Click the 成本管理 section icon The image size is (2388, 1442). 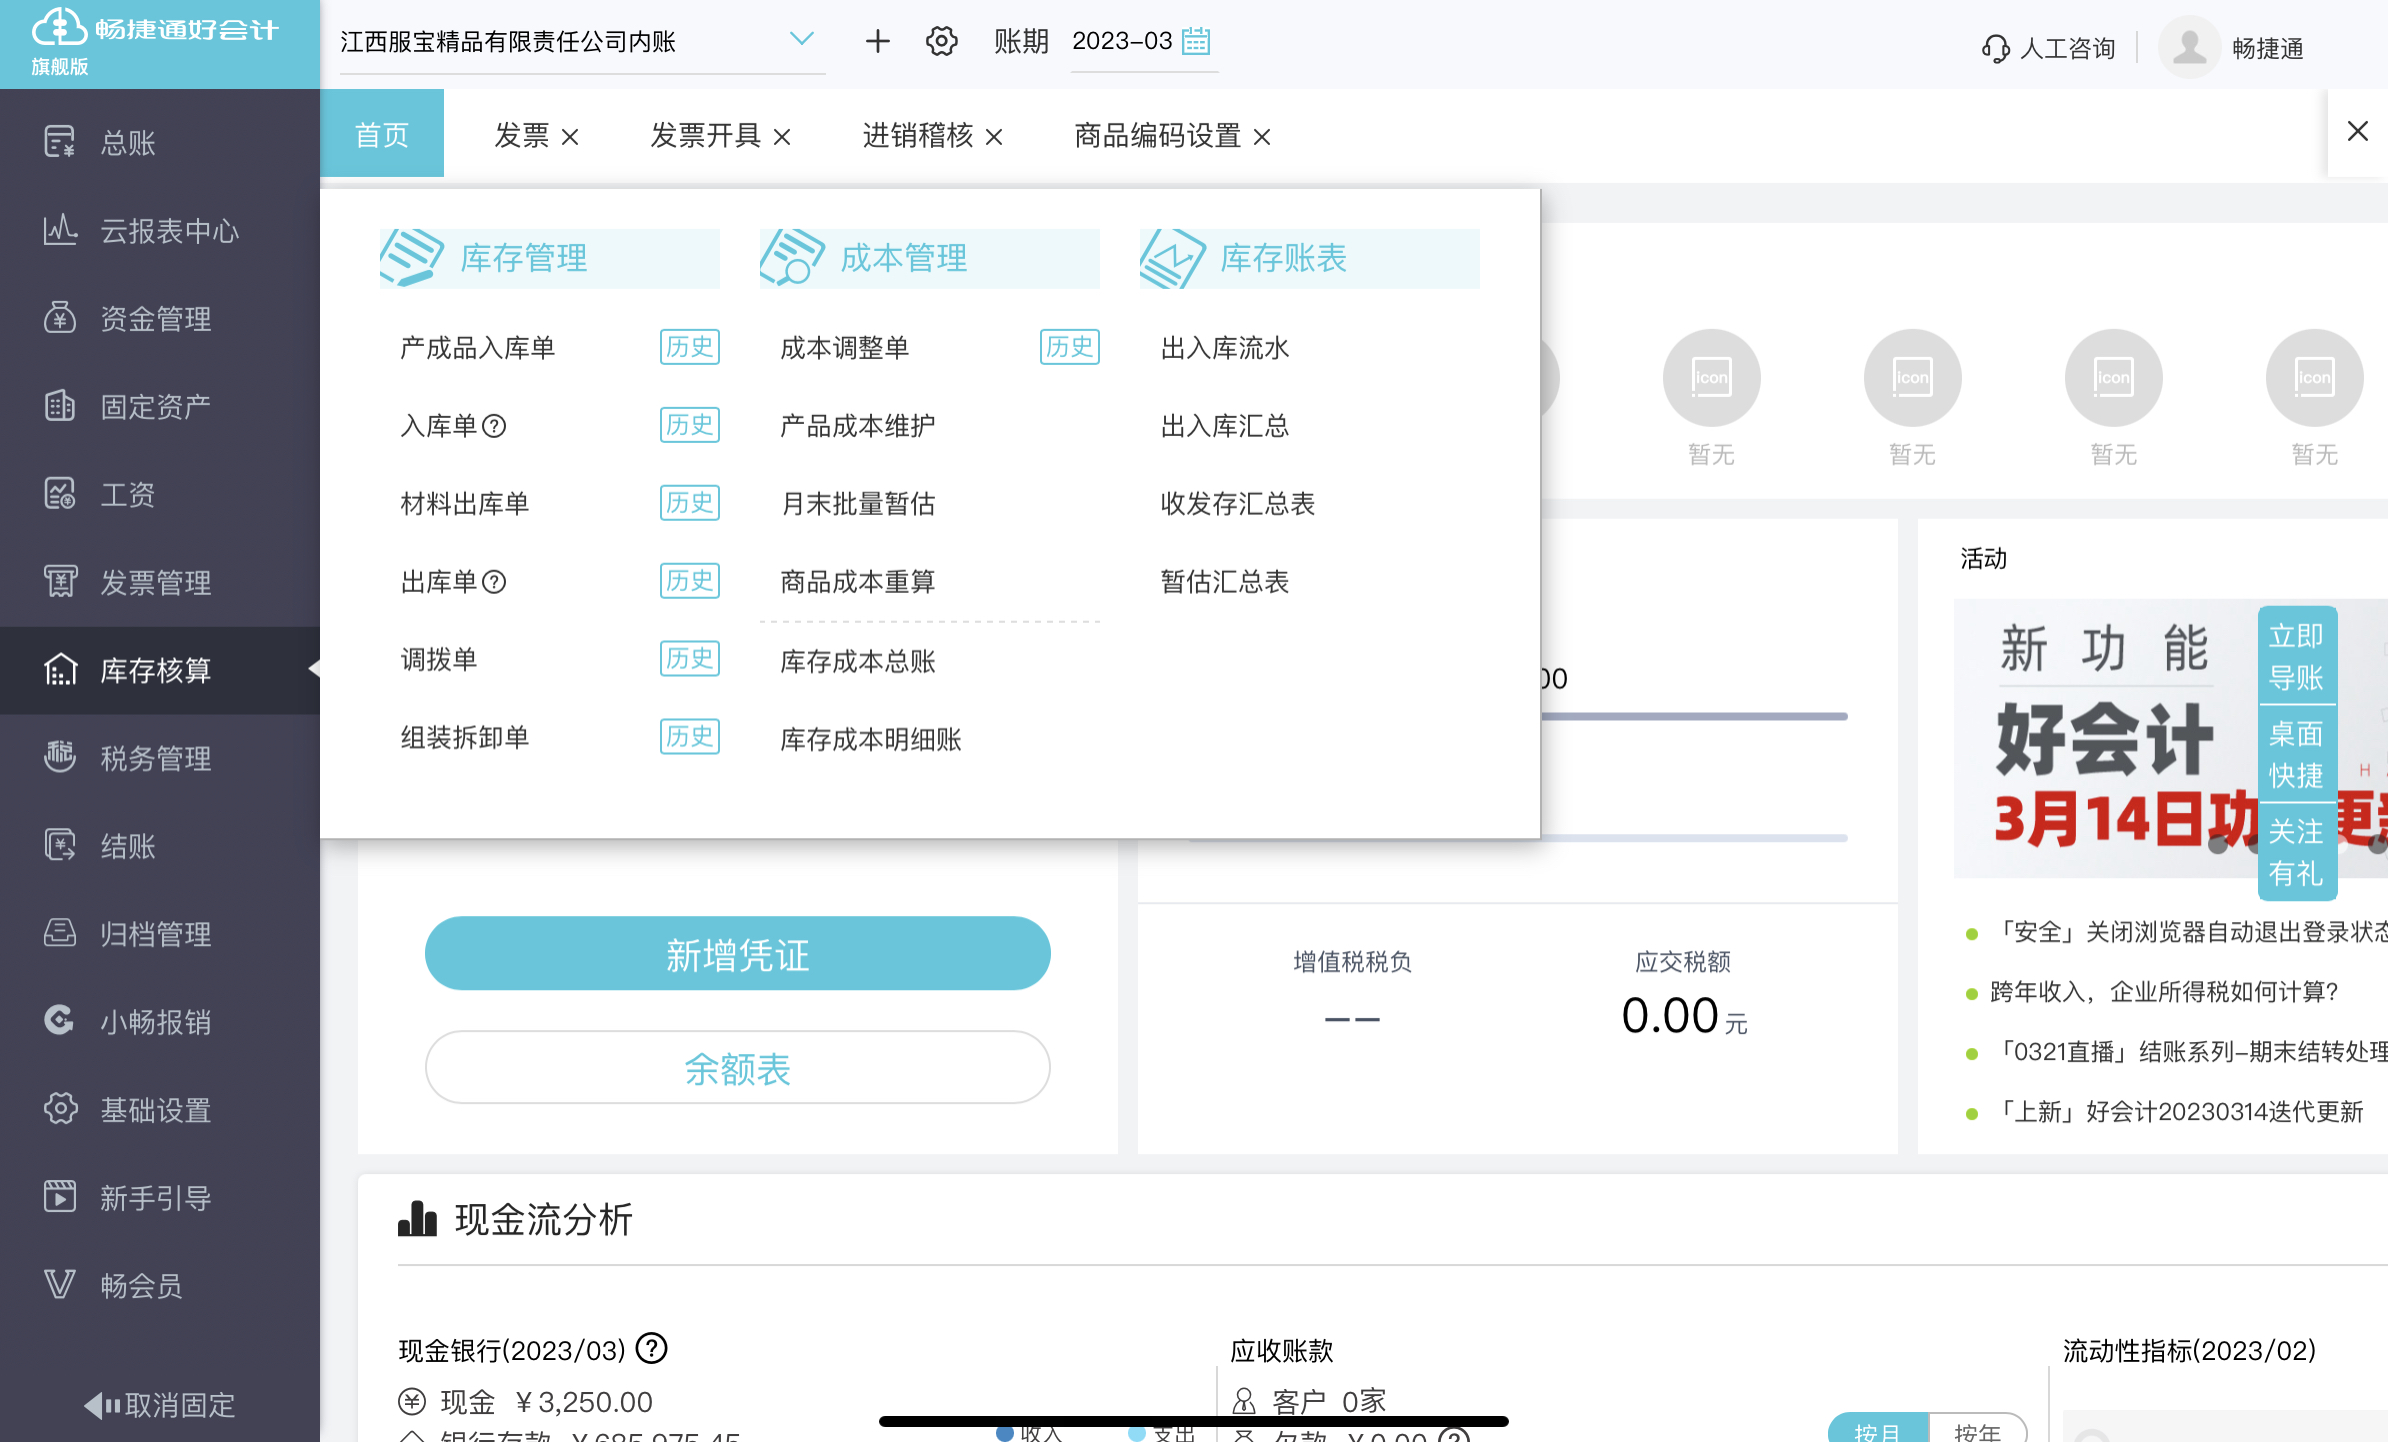788,258
